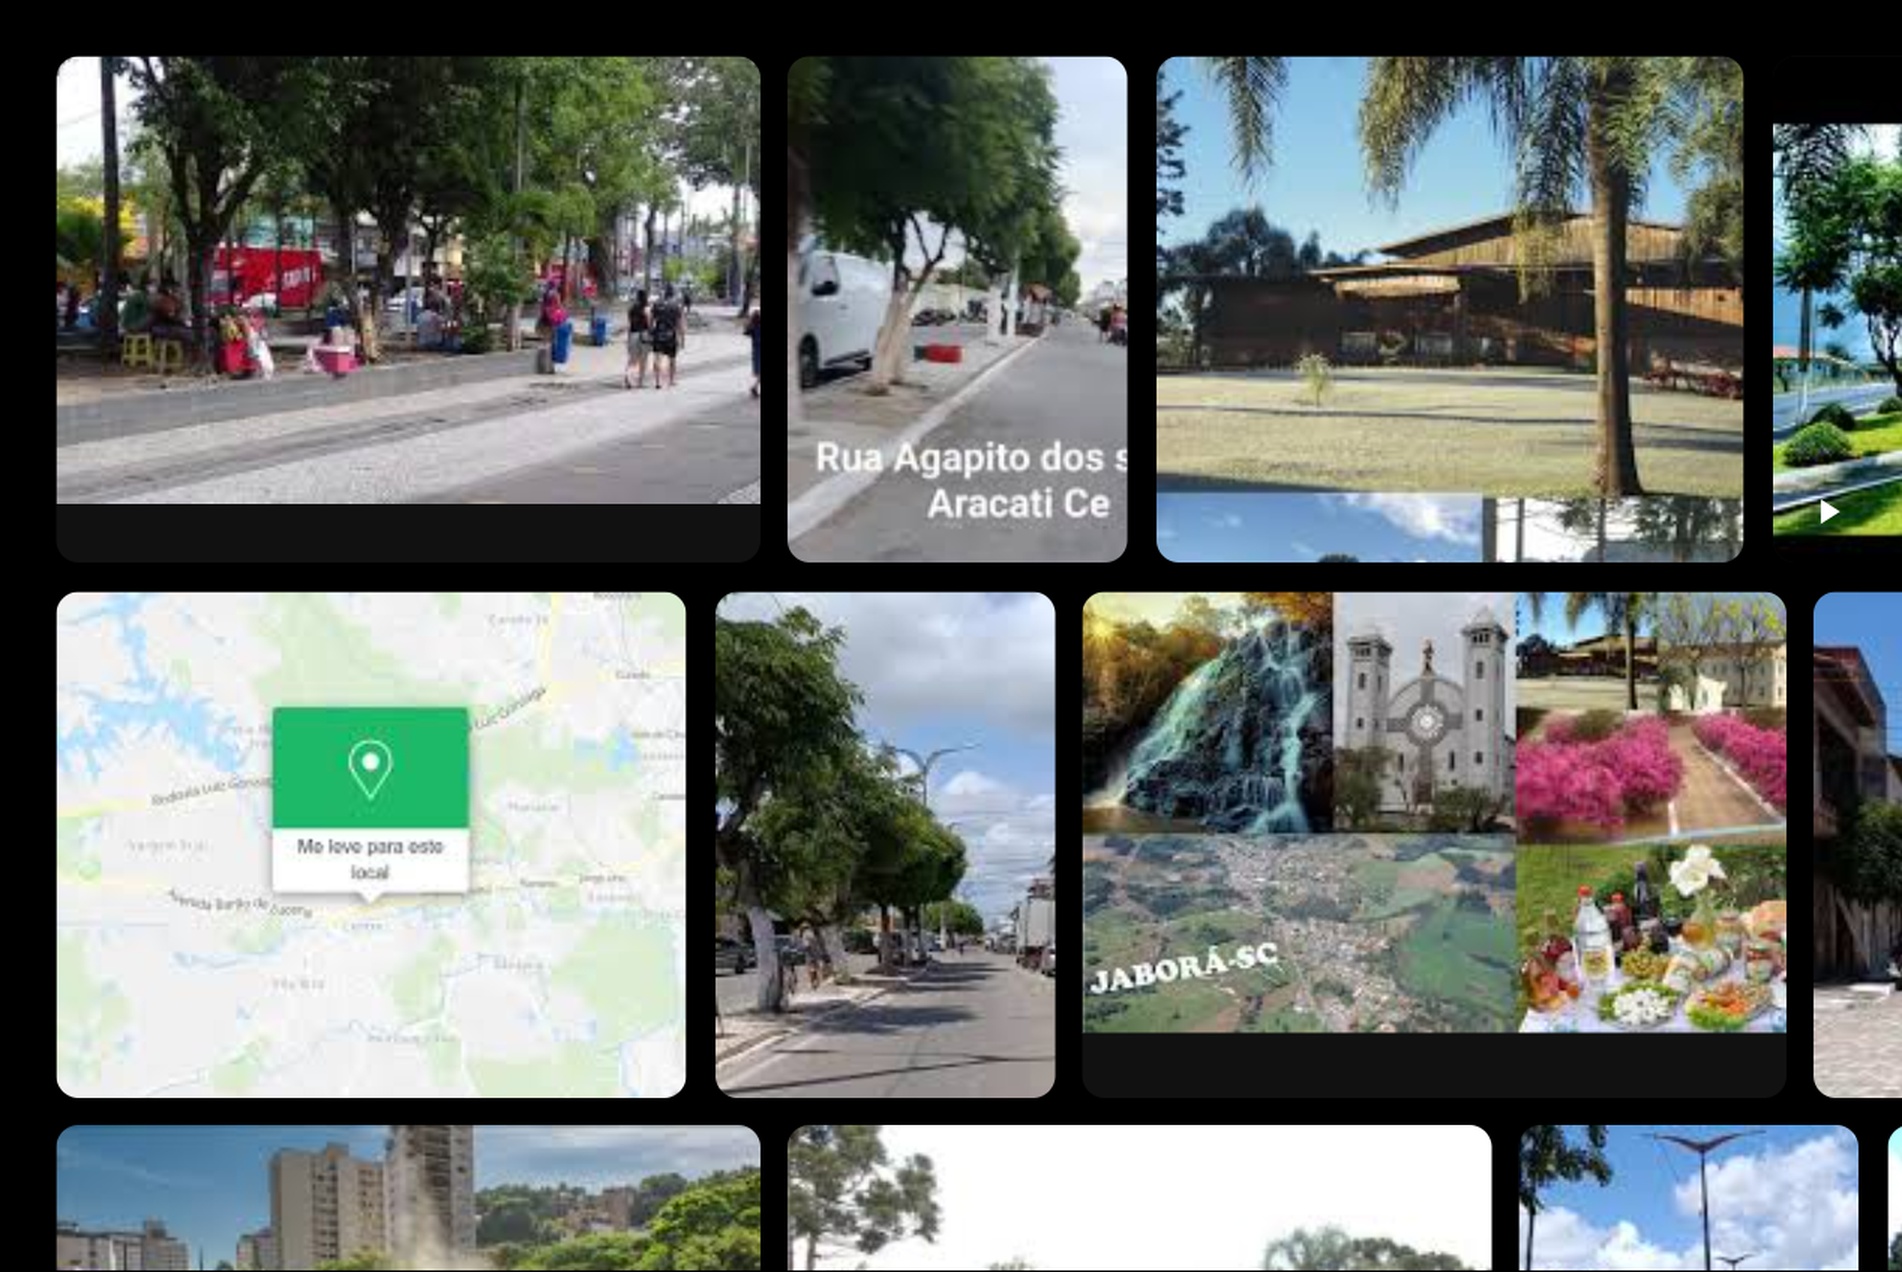This screenshot has width=1902, height=1272.
Task: Click the 'Me leve para este local' button
Action: pos(370,859)
